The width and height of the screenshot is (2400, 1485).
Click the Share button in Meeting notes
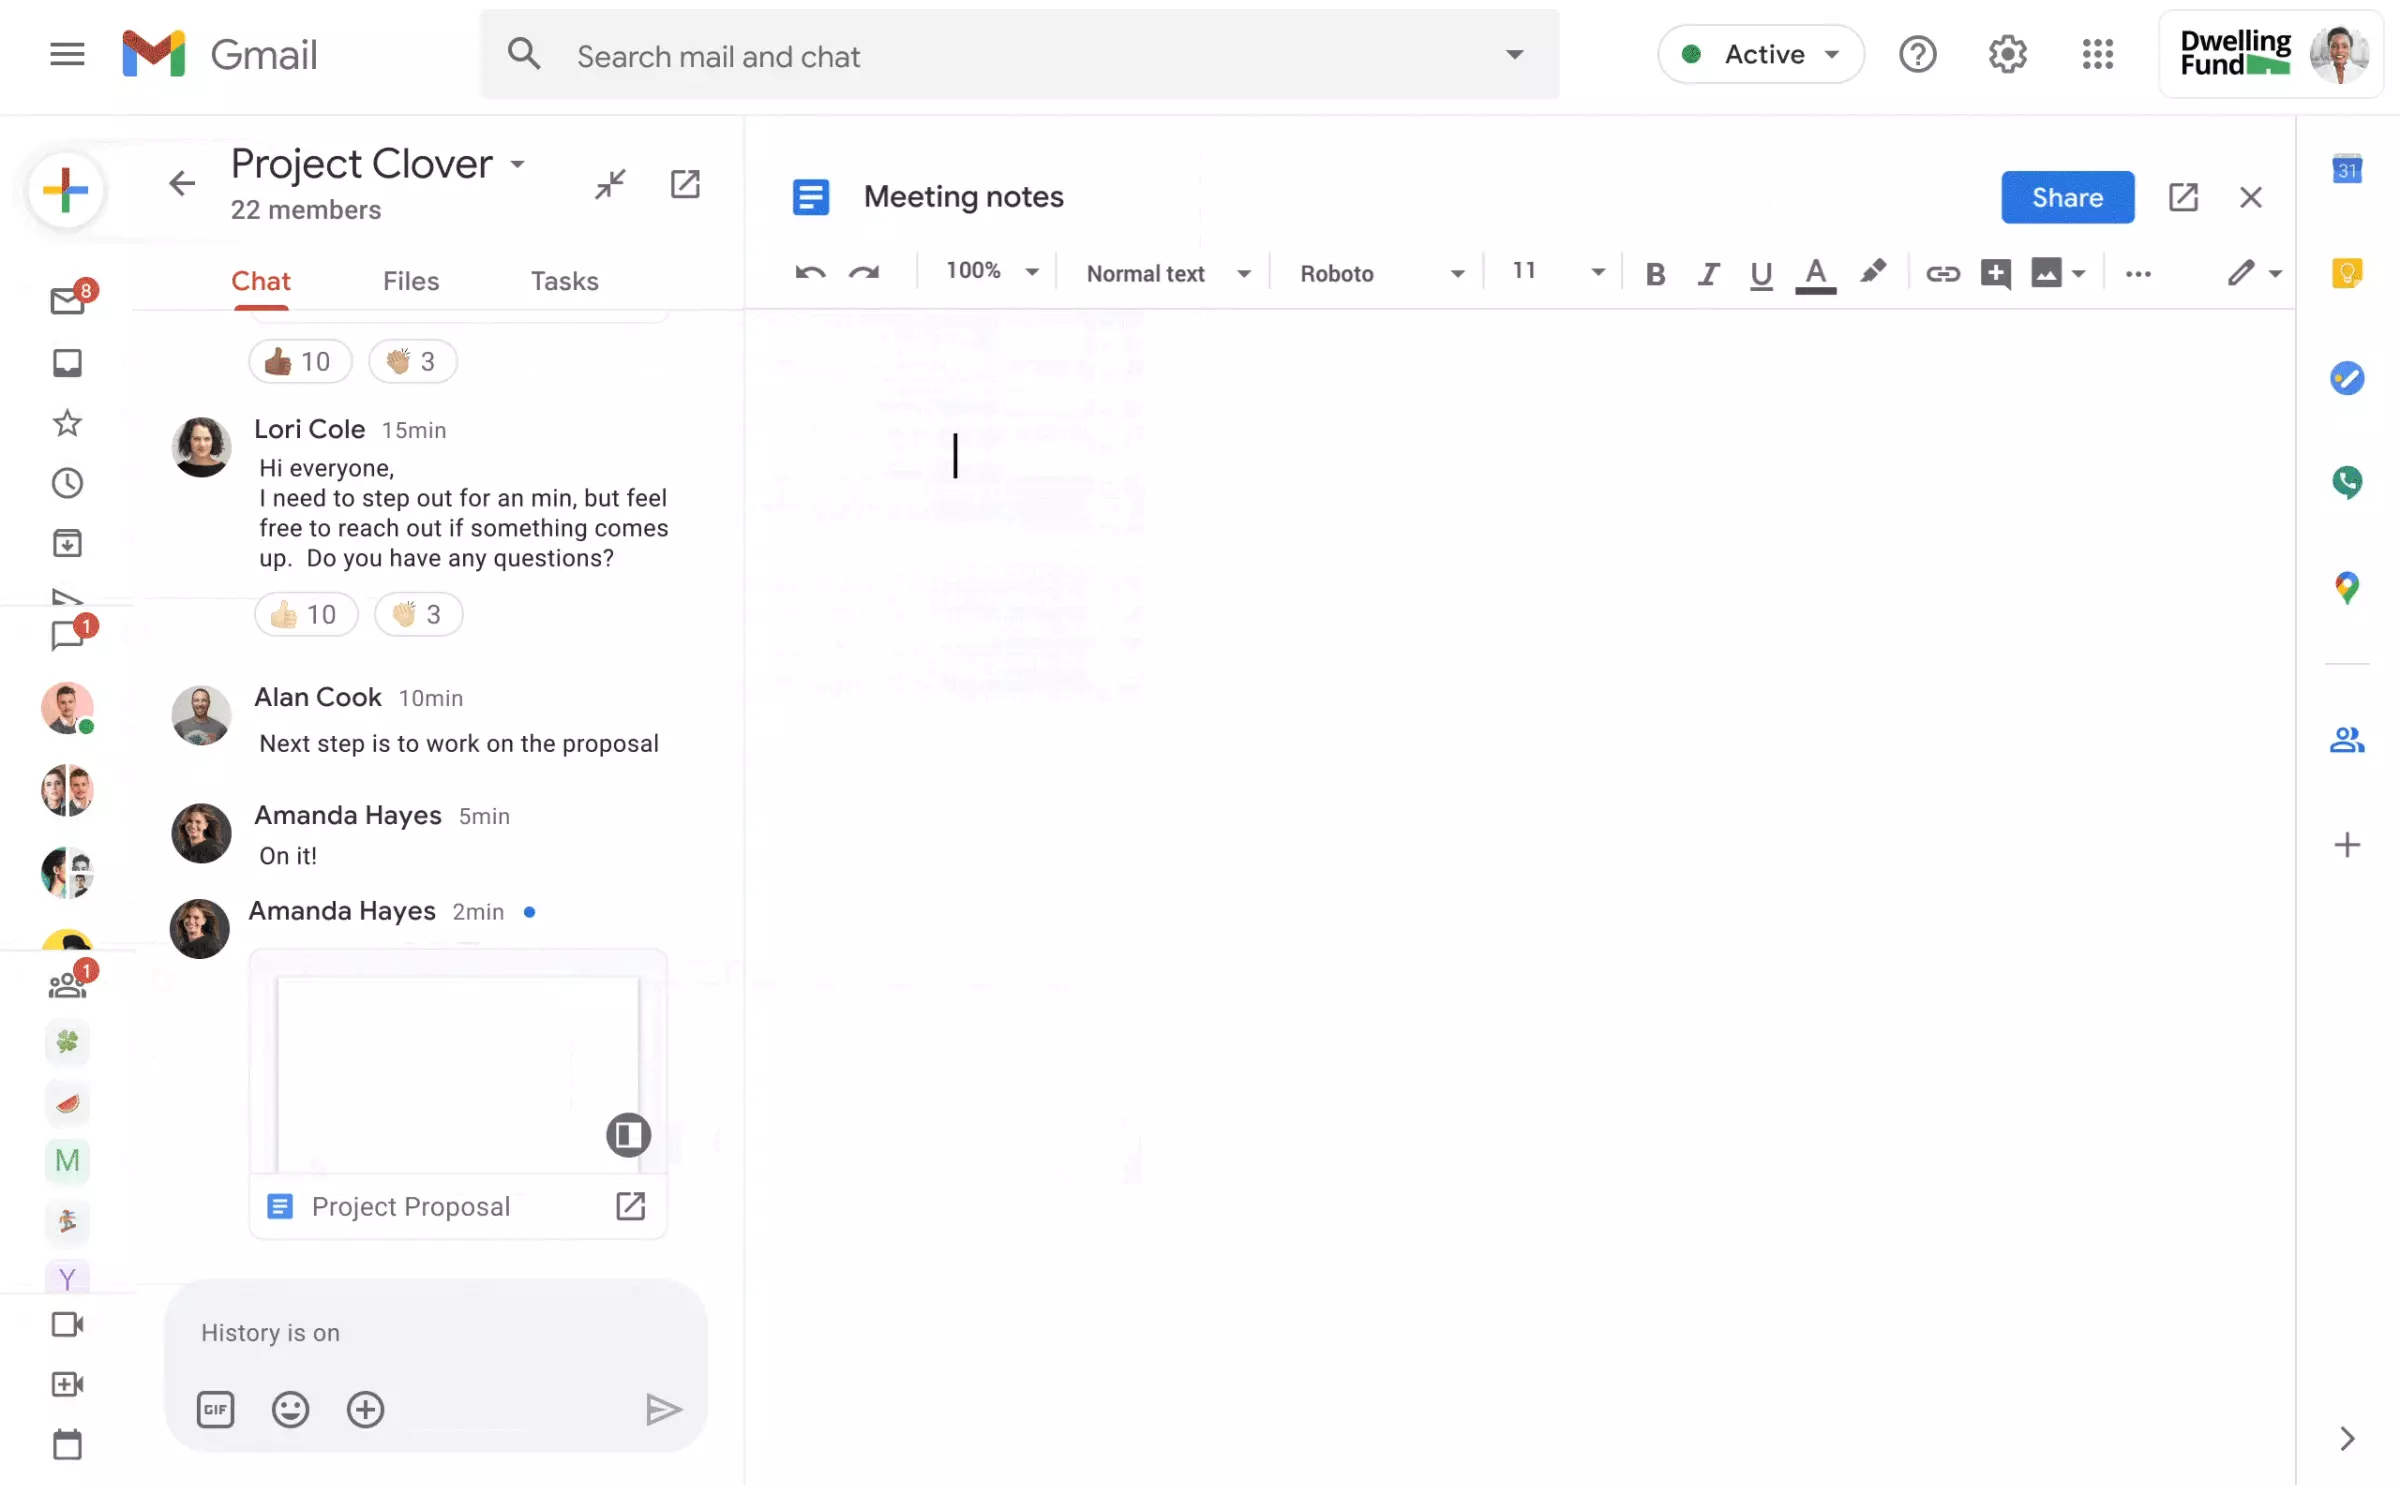2067,195
